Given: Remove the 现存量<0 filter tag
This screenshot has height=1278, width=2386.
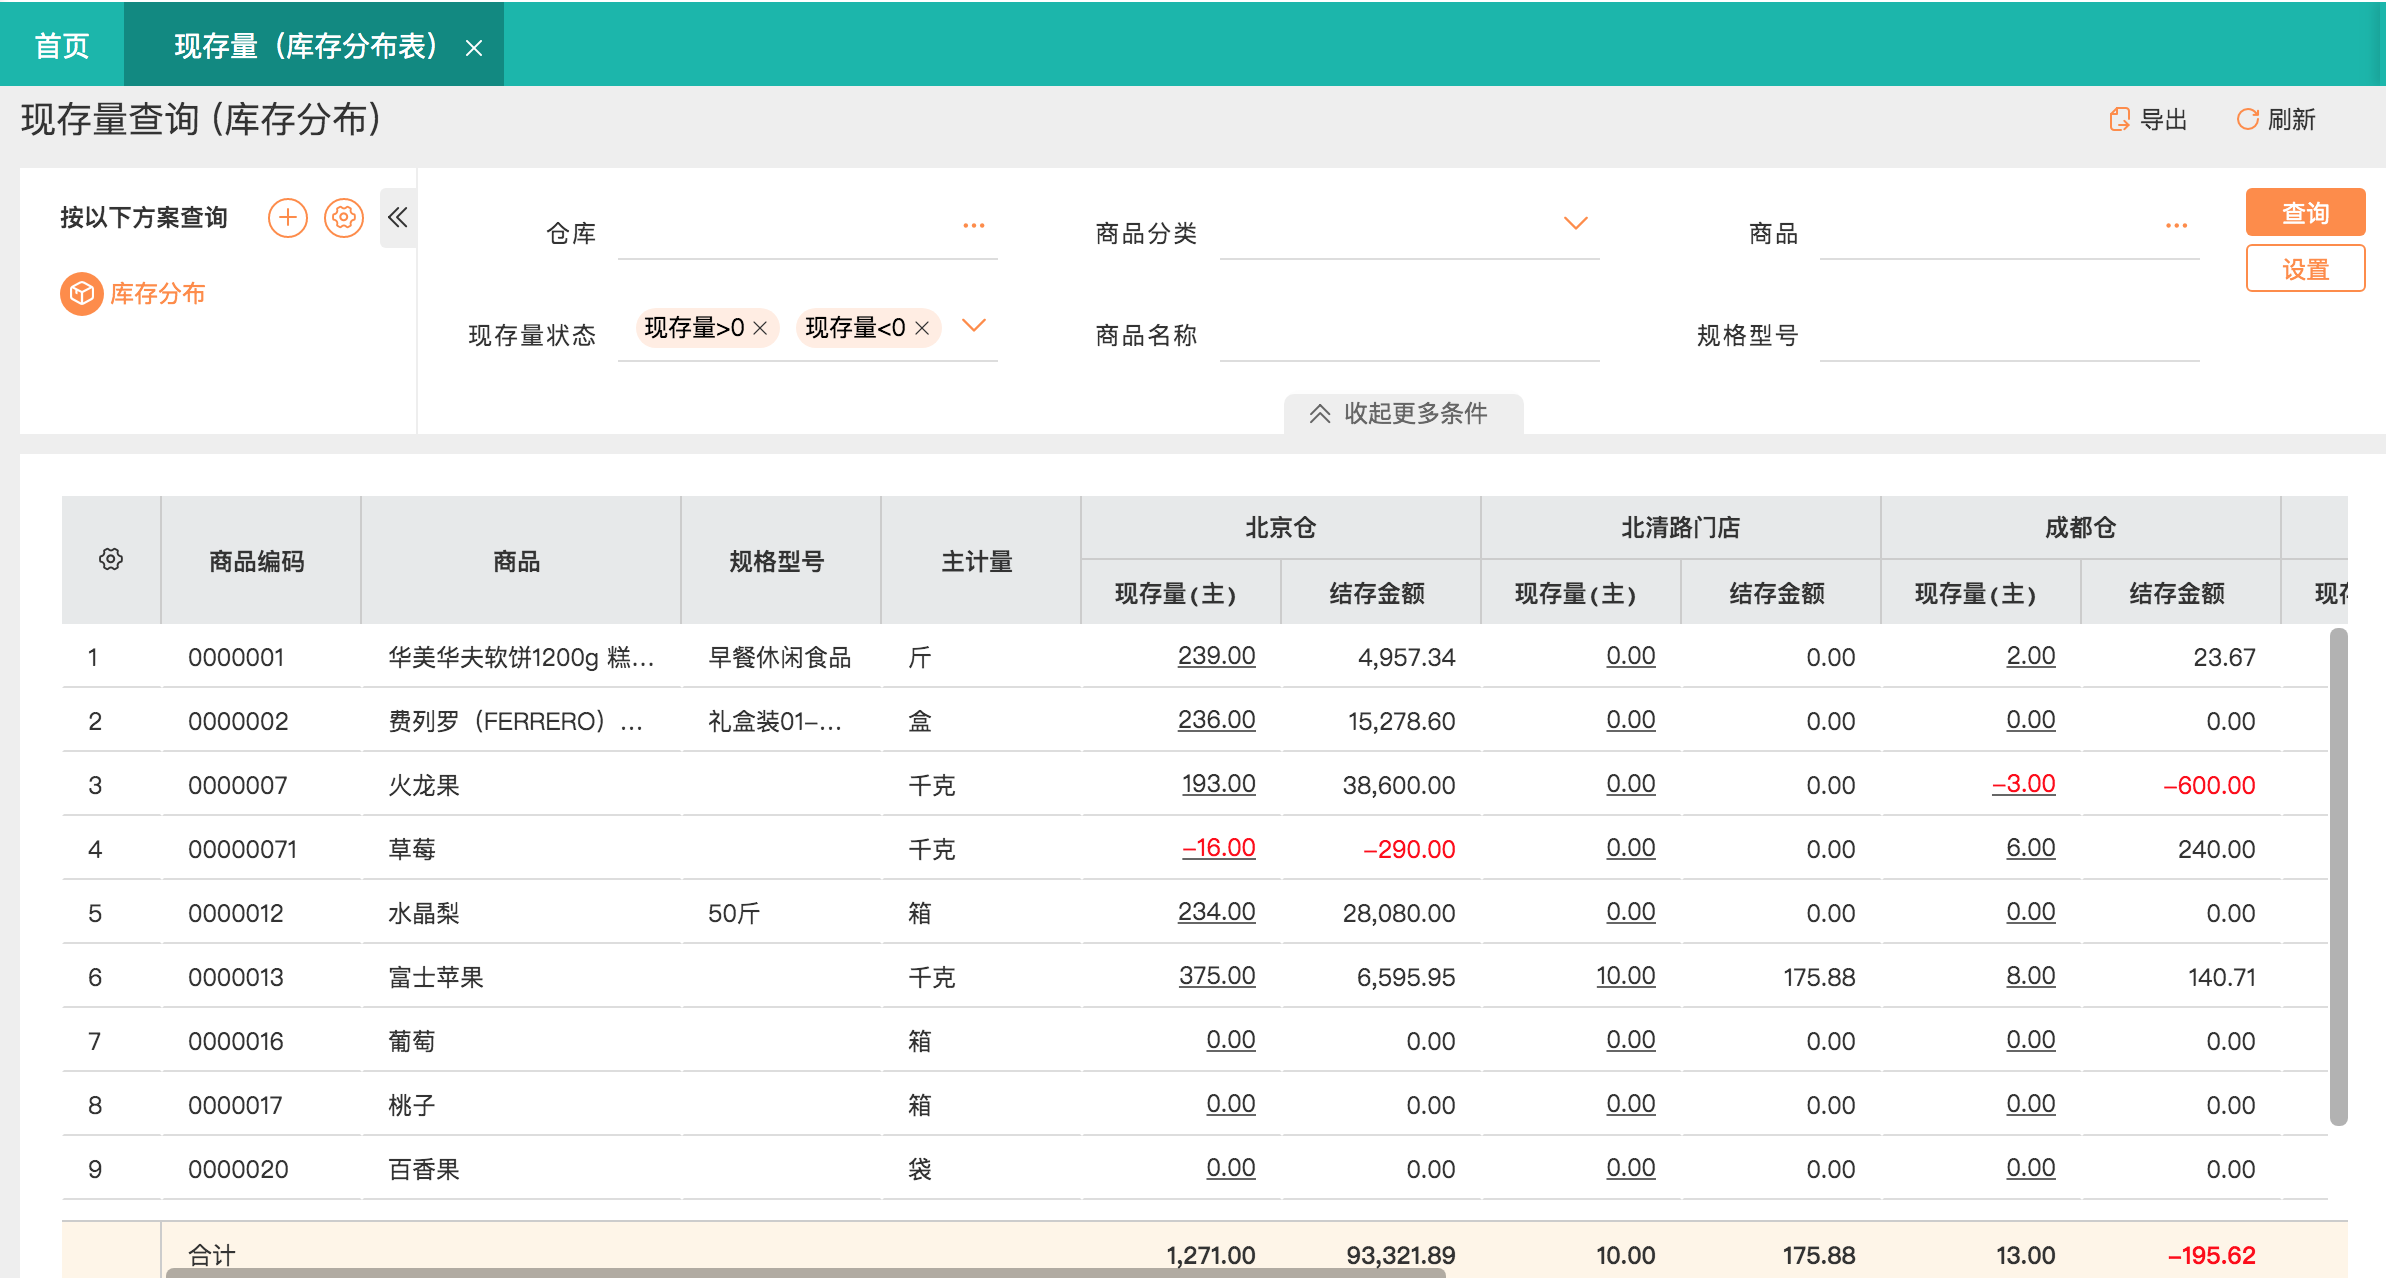Looking at the screenshot, I should (x=918, y=328).
